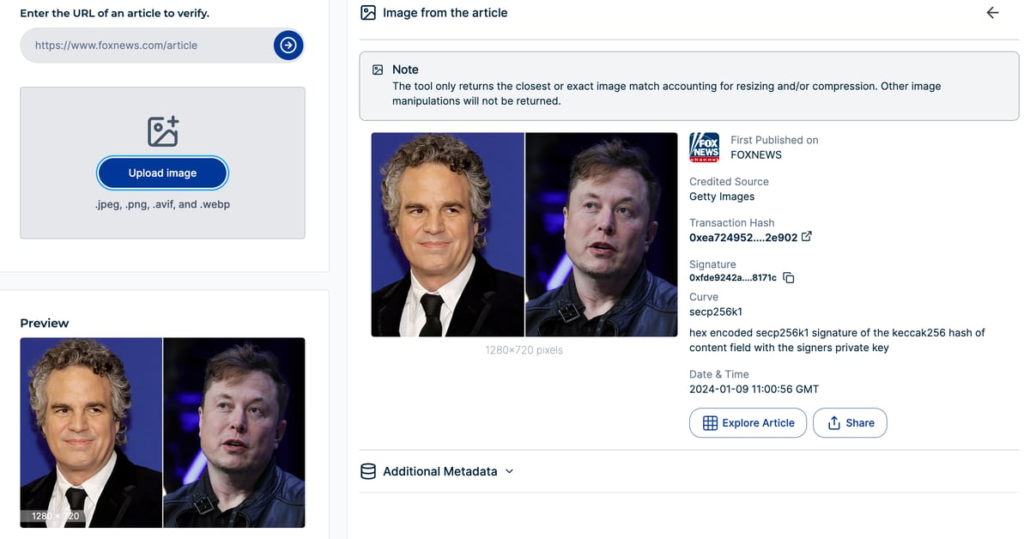Go back using the top-right arrow

992,13
